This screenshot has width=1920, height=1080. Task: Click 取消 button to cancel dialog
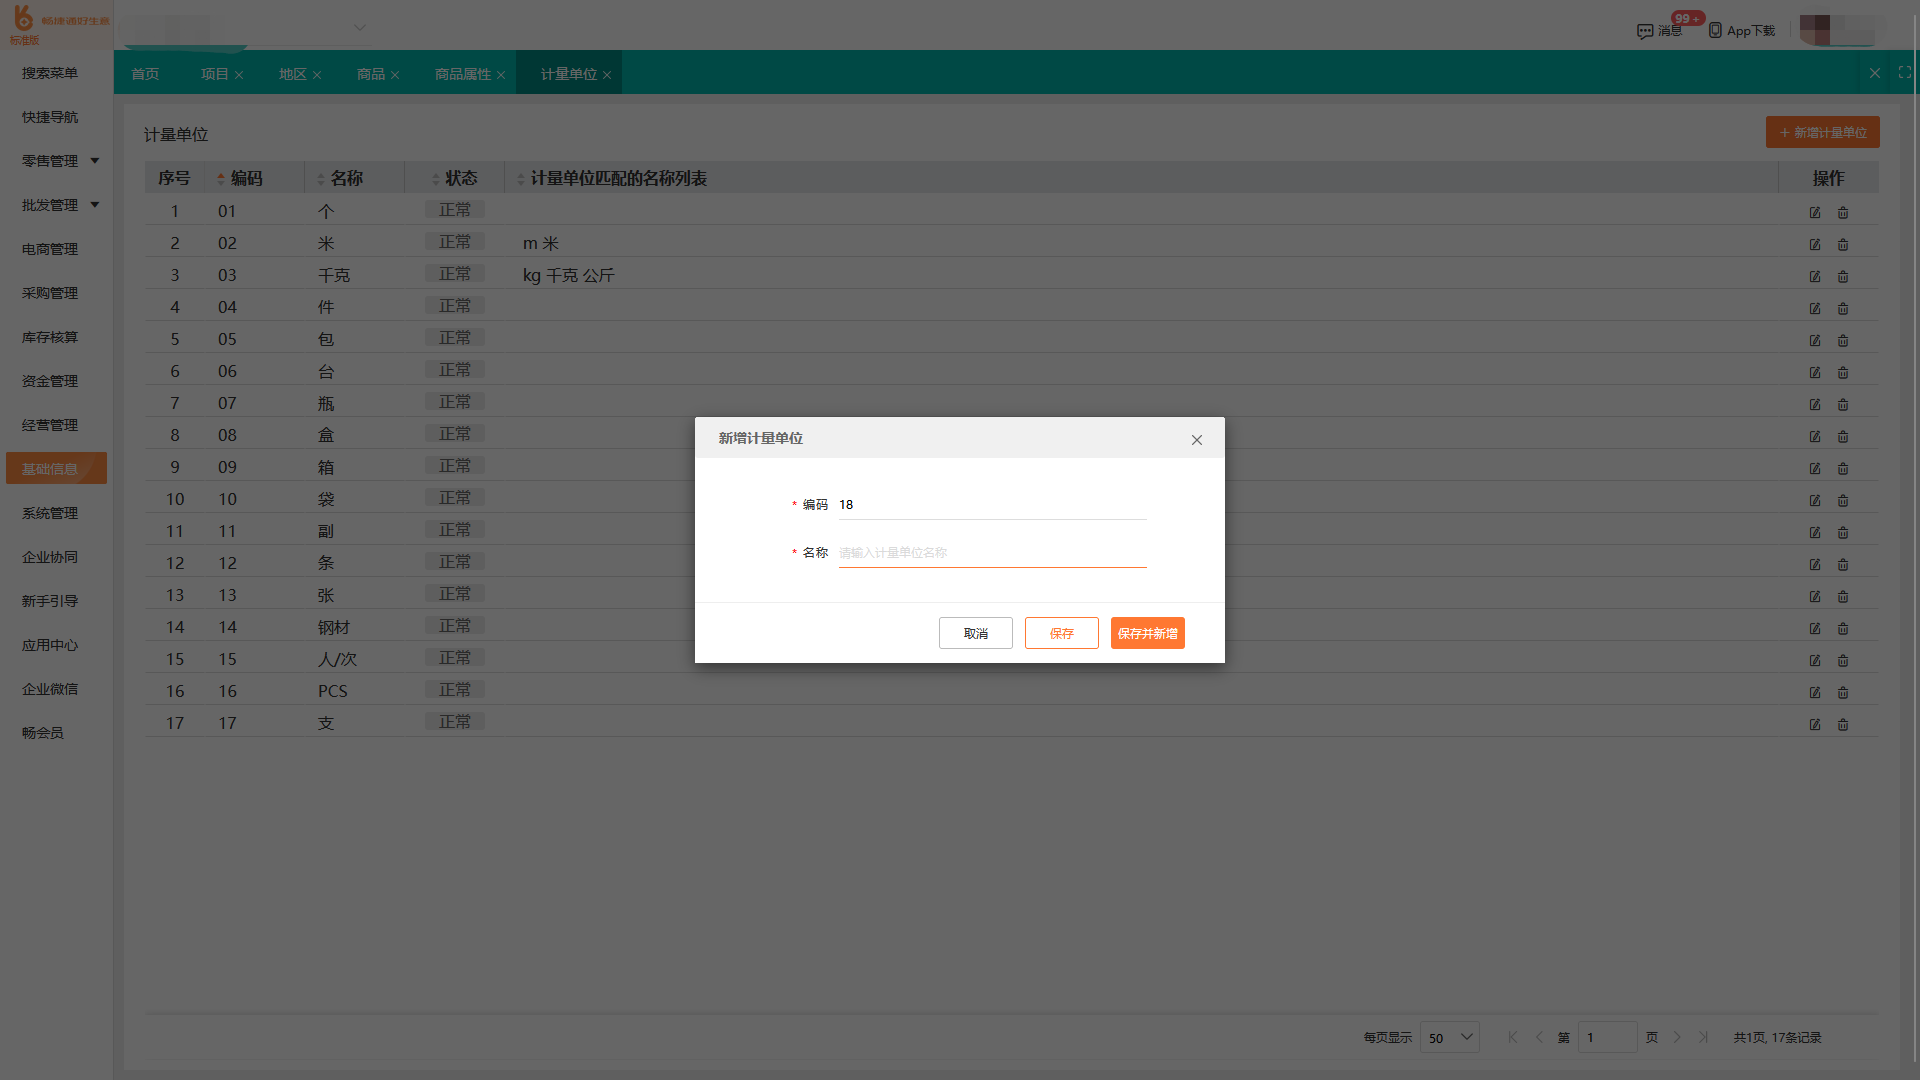tap(976, 633)
